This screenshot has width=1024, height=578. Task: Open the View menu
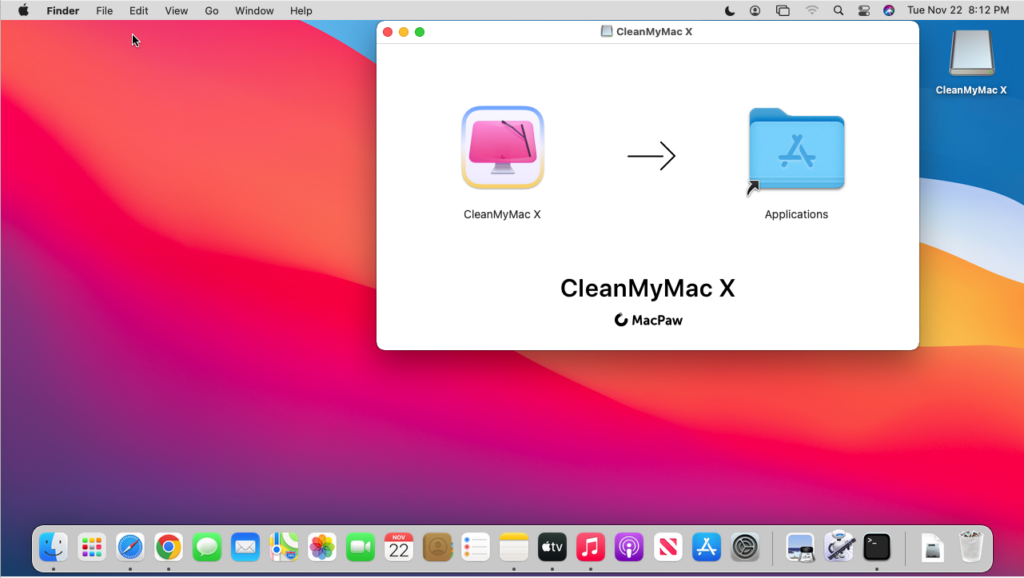point(176,10)
